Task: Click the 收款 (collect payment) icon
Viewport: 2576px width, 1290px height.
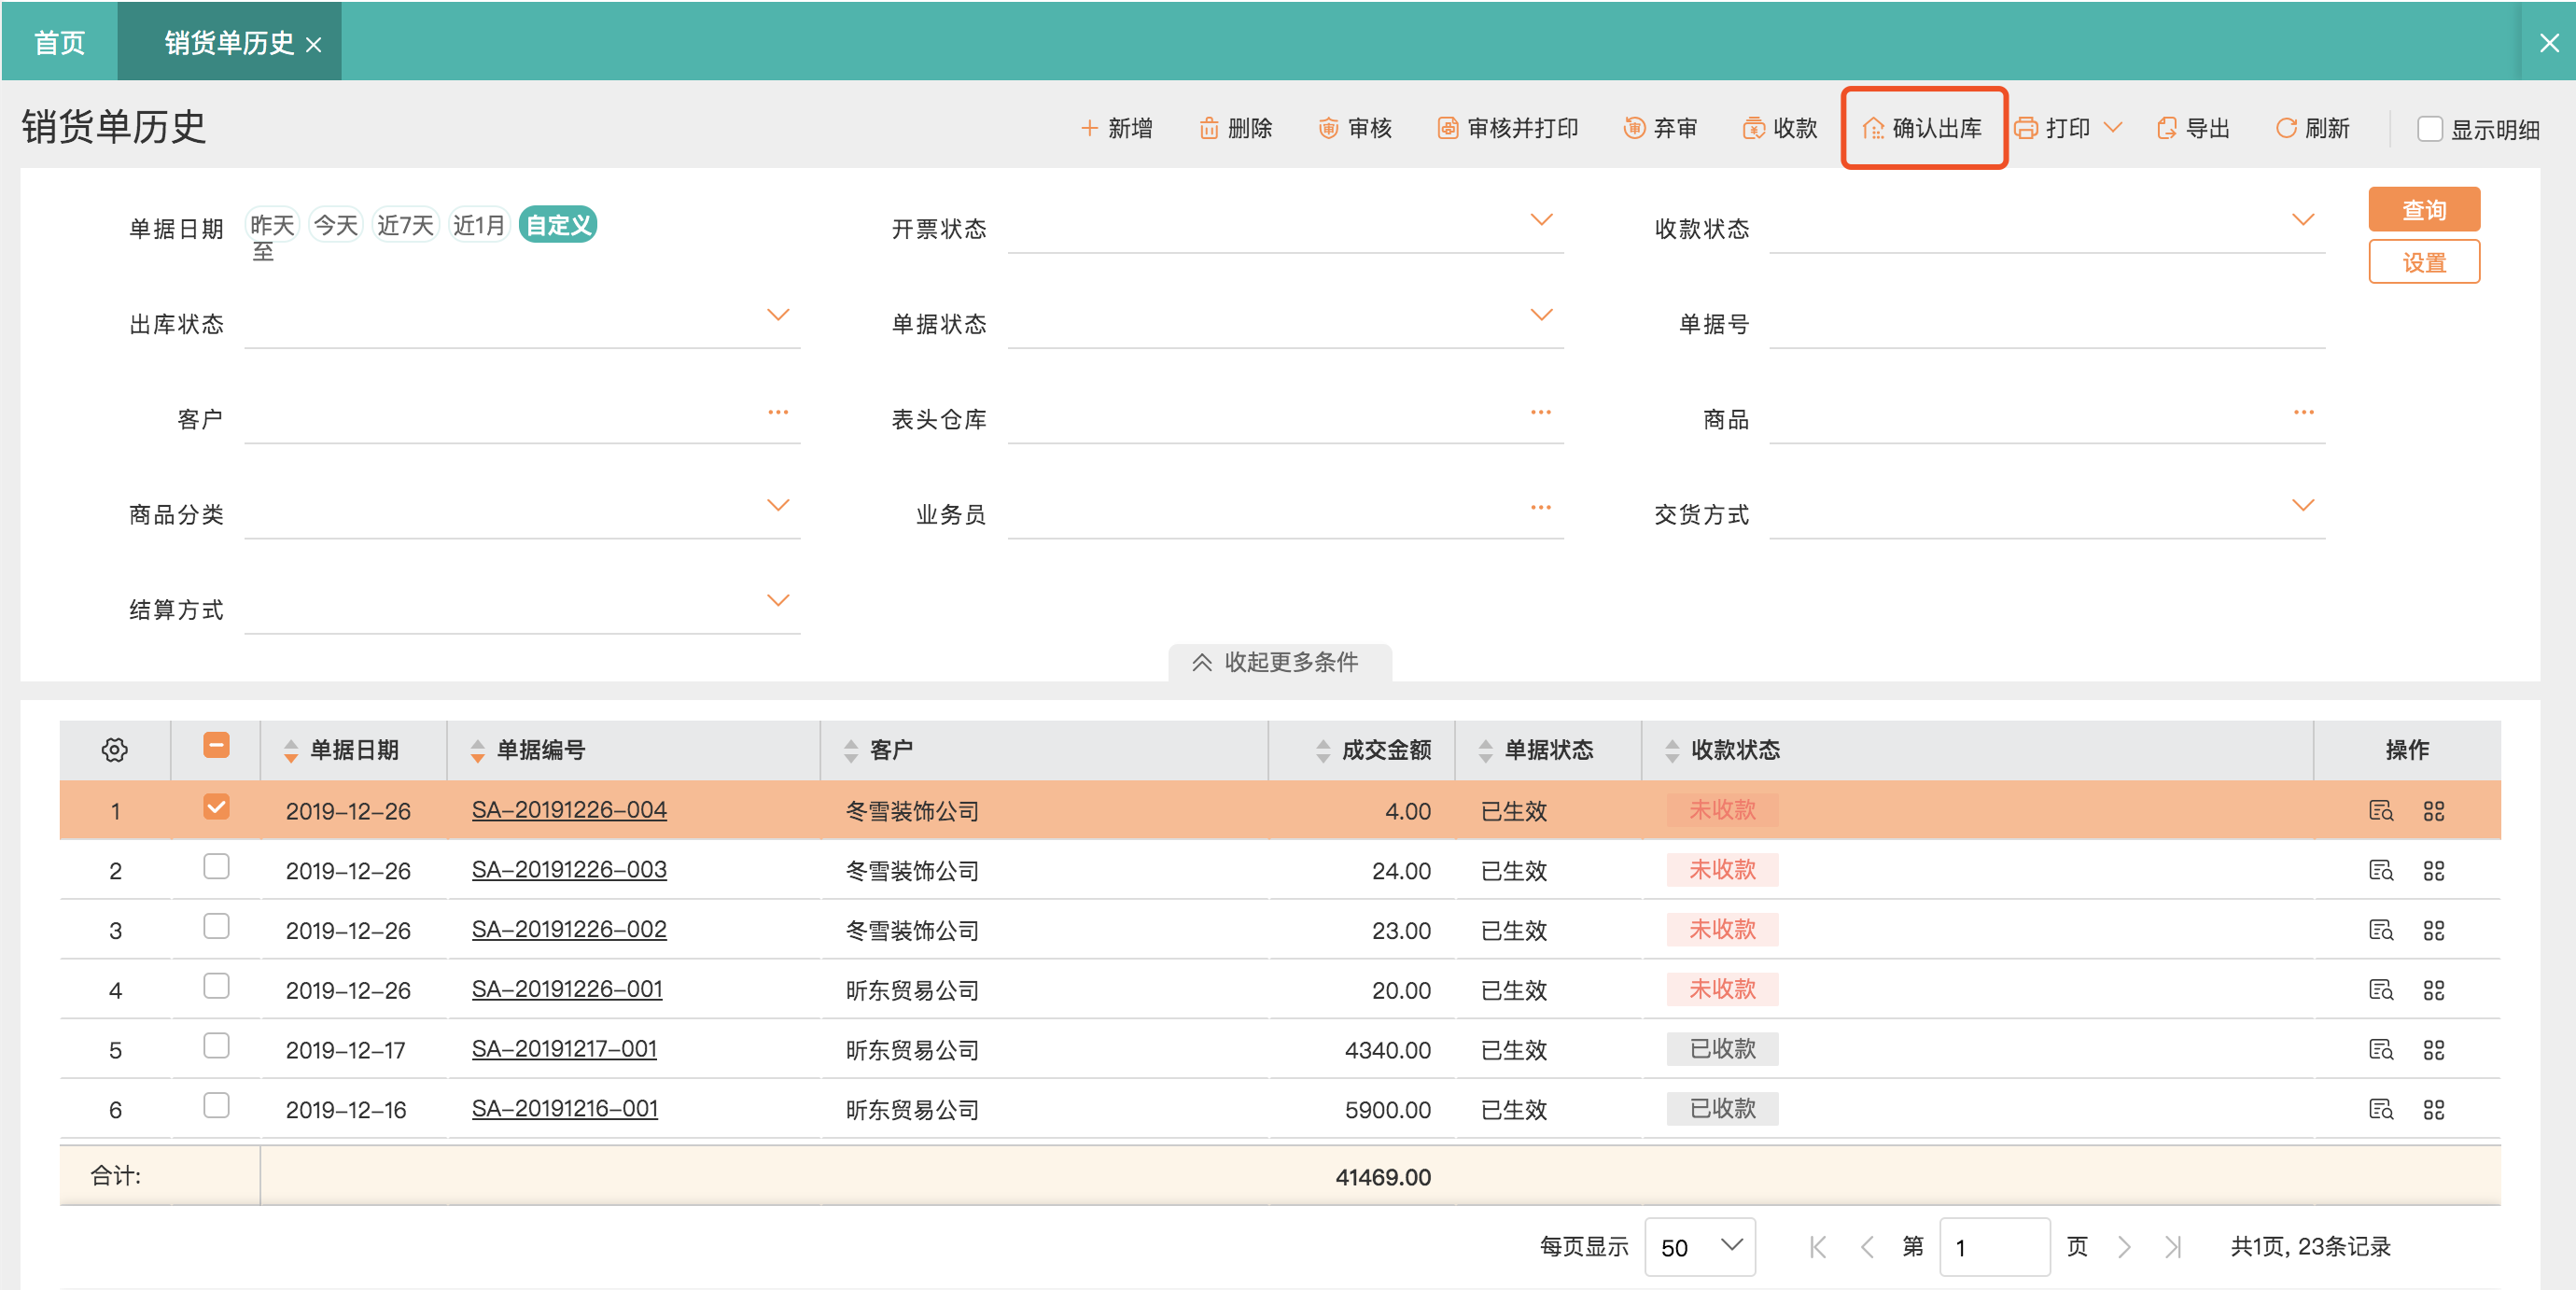Action: point(1790,130)
